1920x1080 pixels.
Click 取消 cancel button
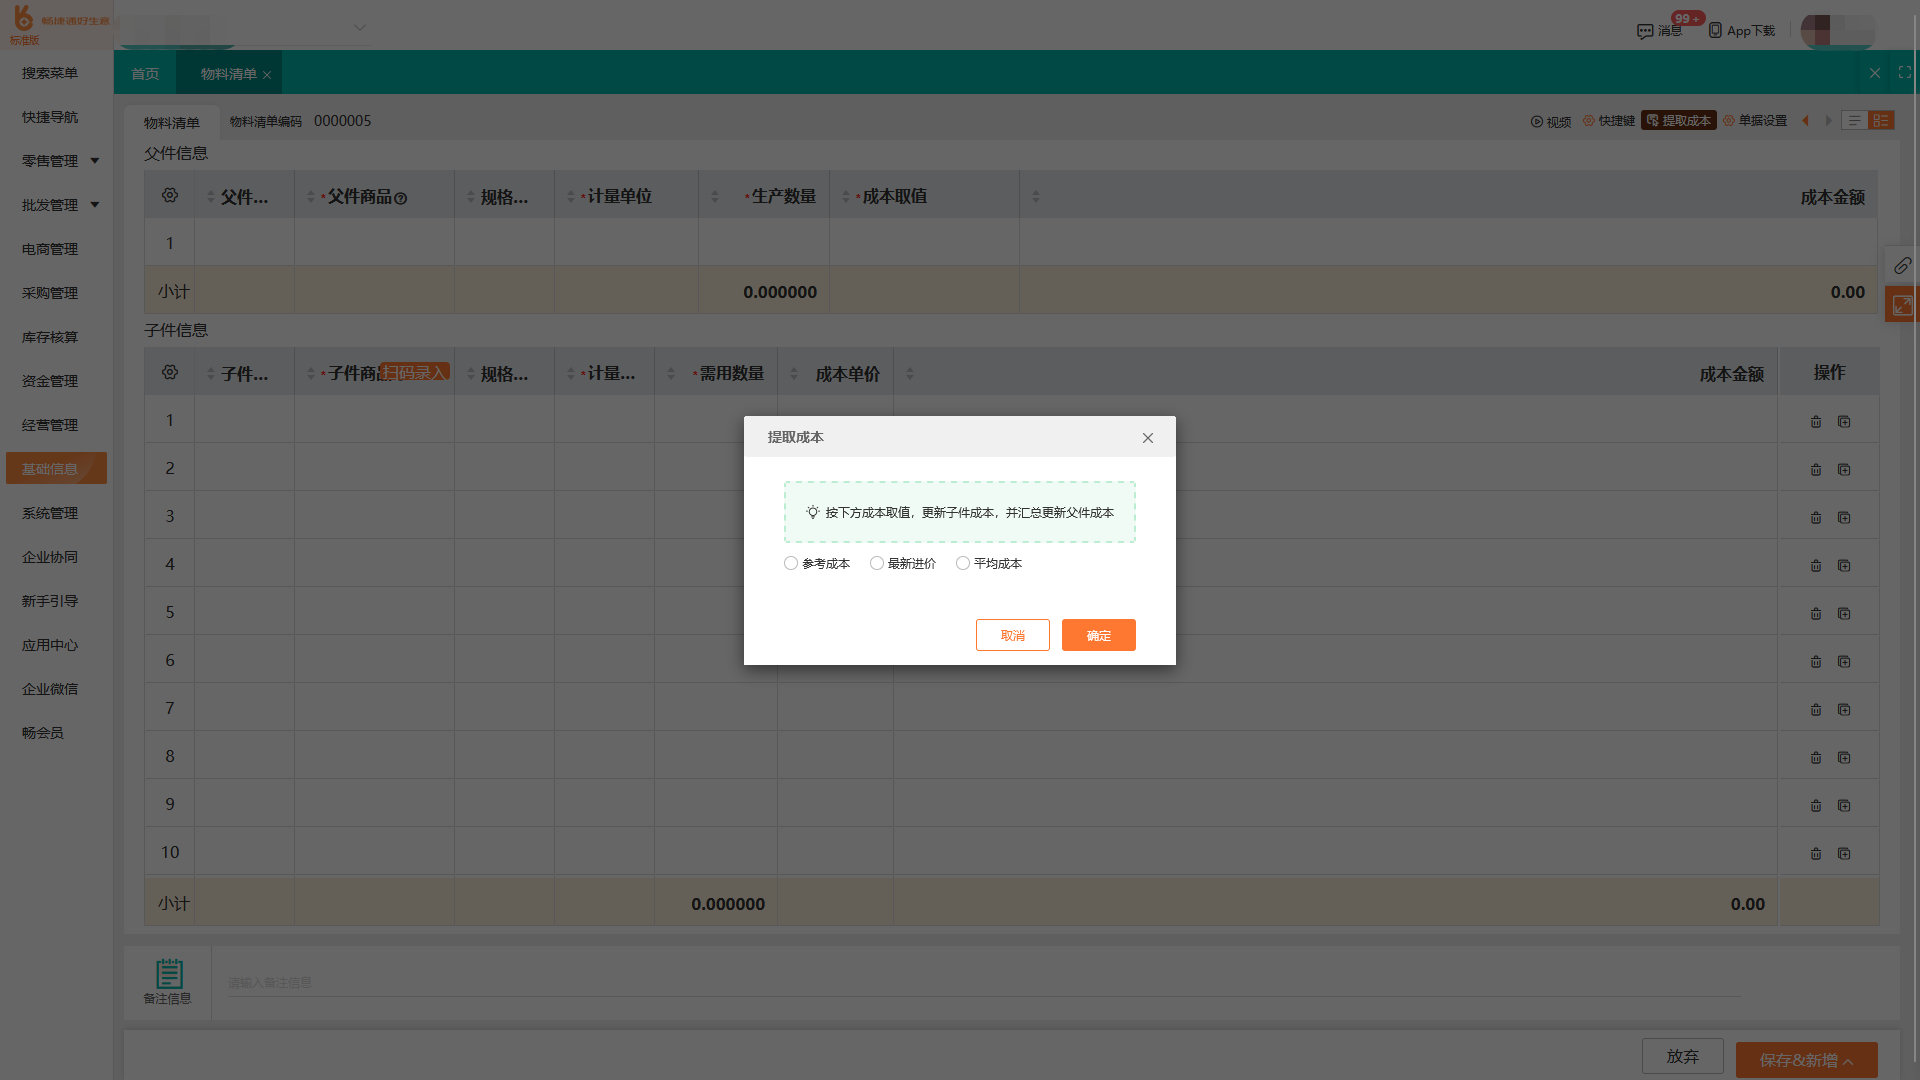tap(1013, 634)
